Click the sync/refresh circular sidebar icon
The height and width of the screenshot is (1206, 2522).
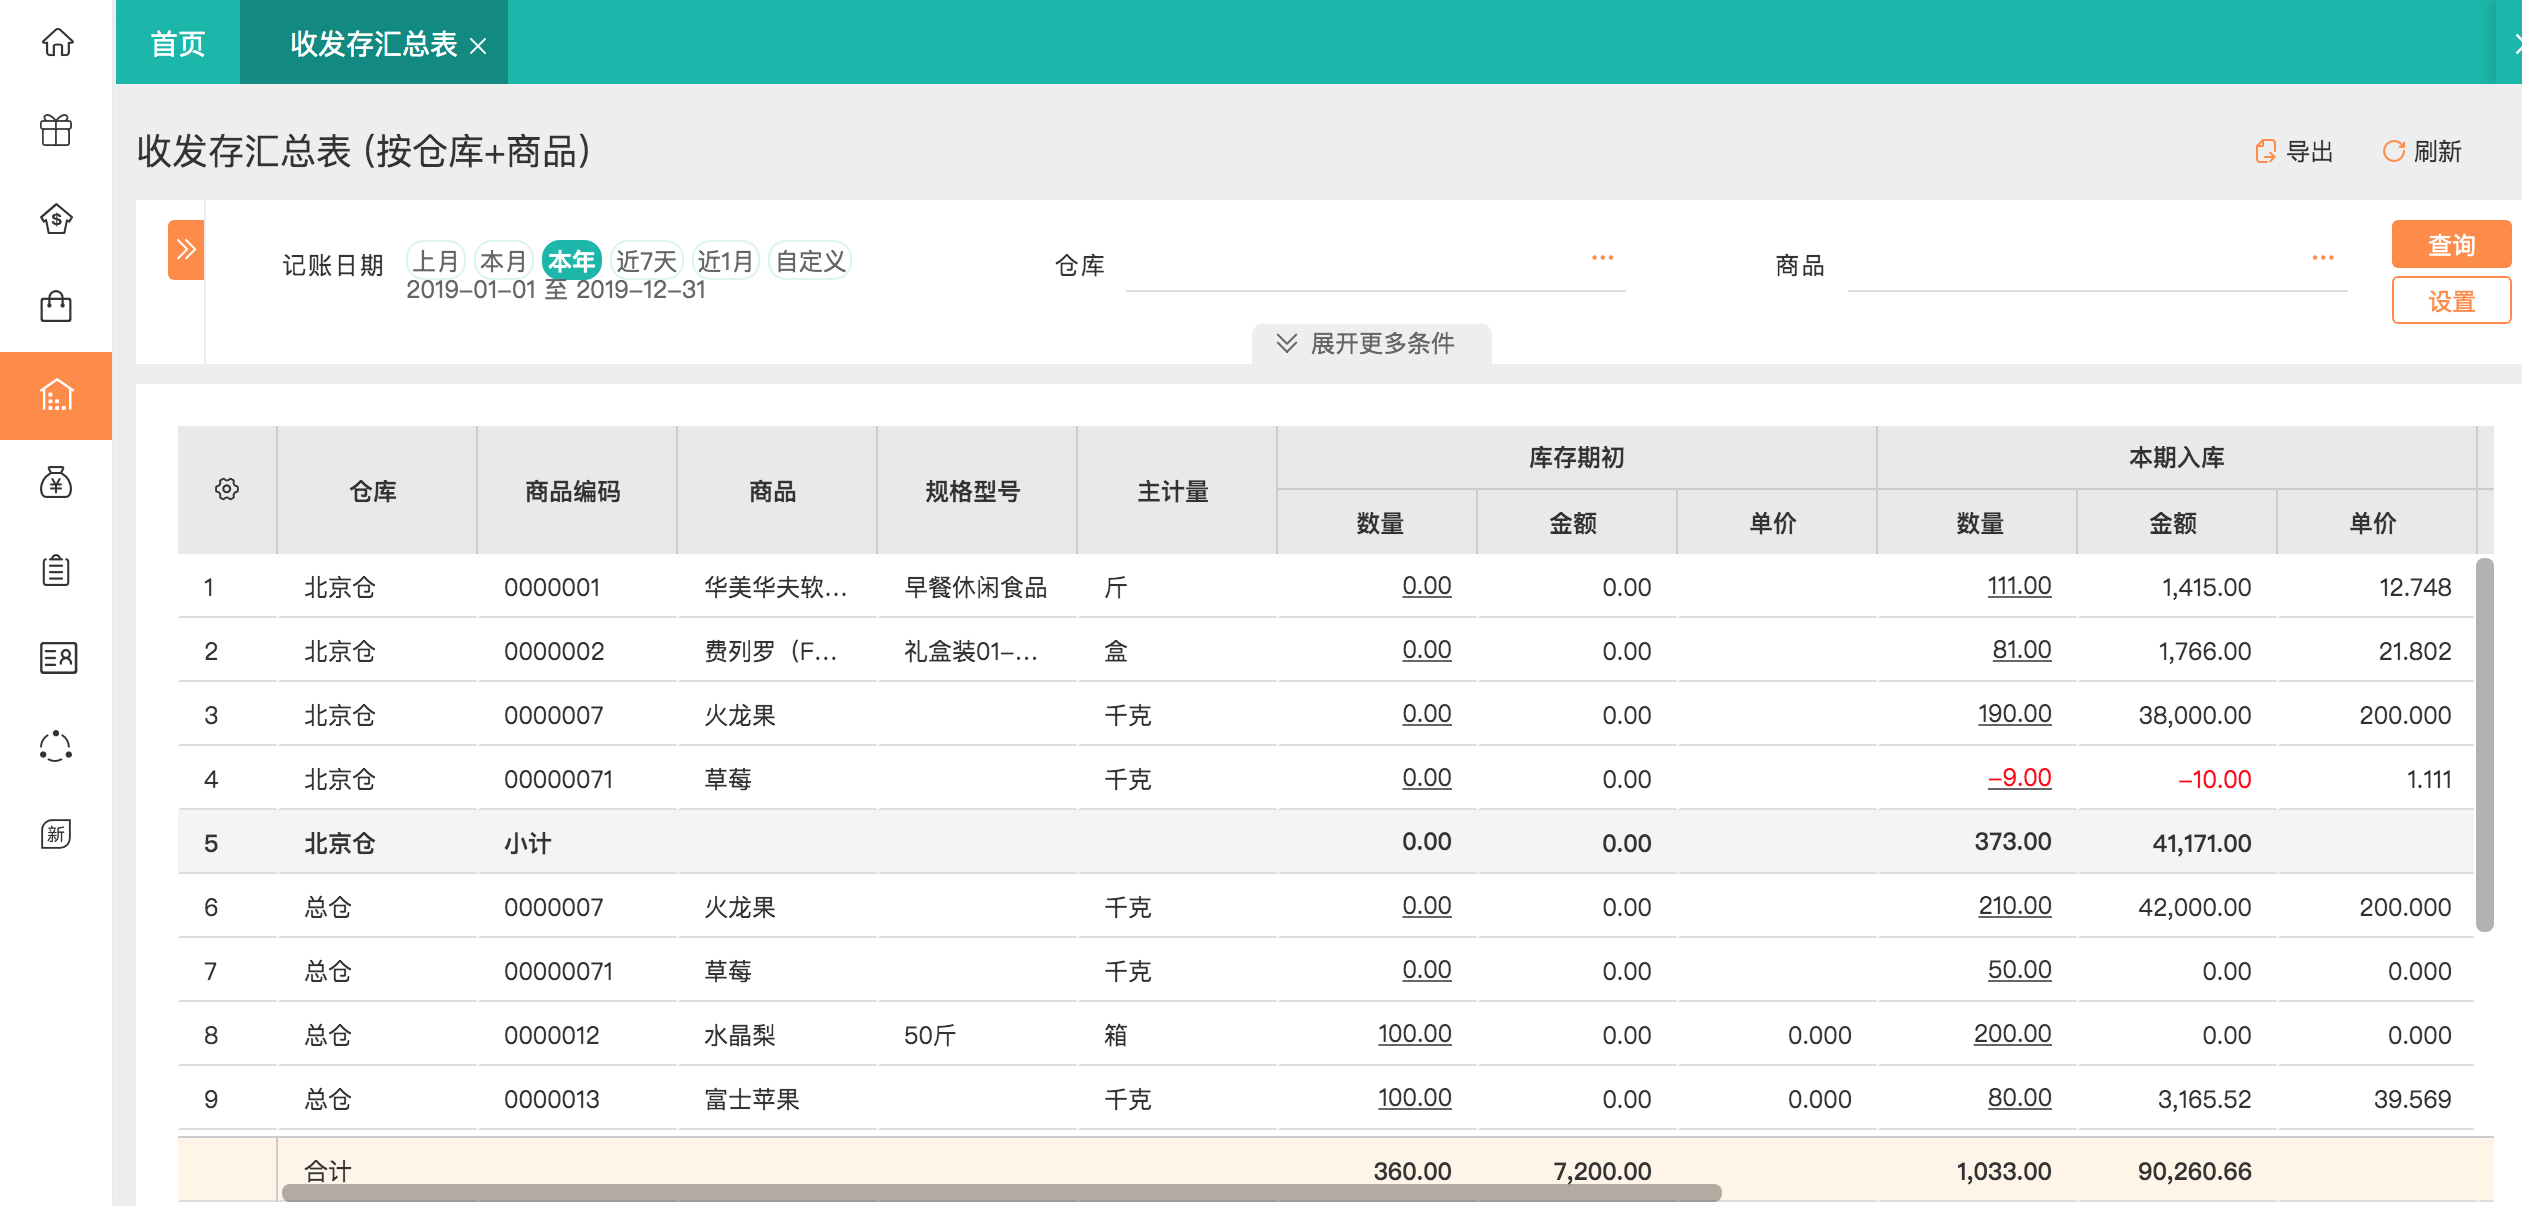60,746
